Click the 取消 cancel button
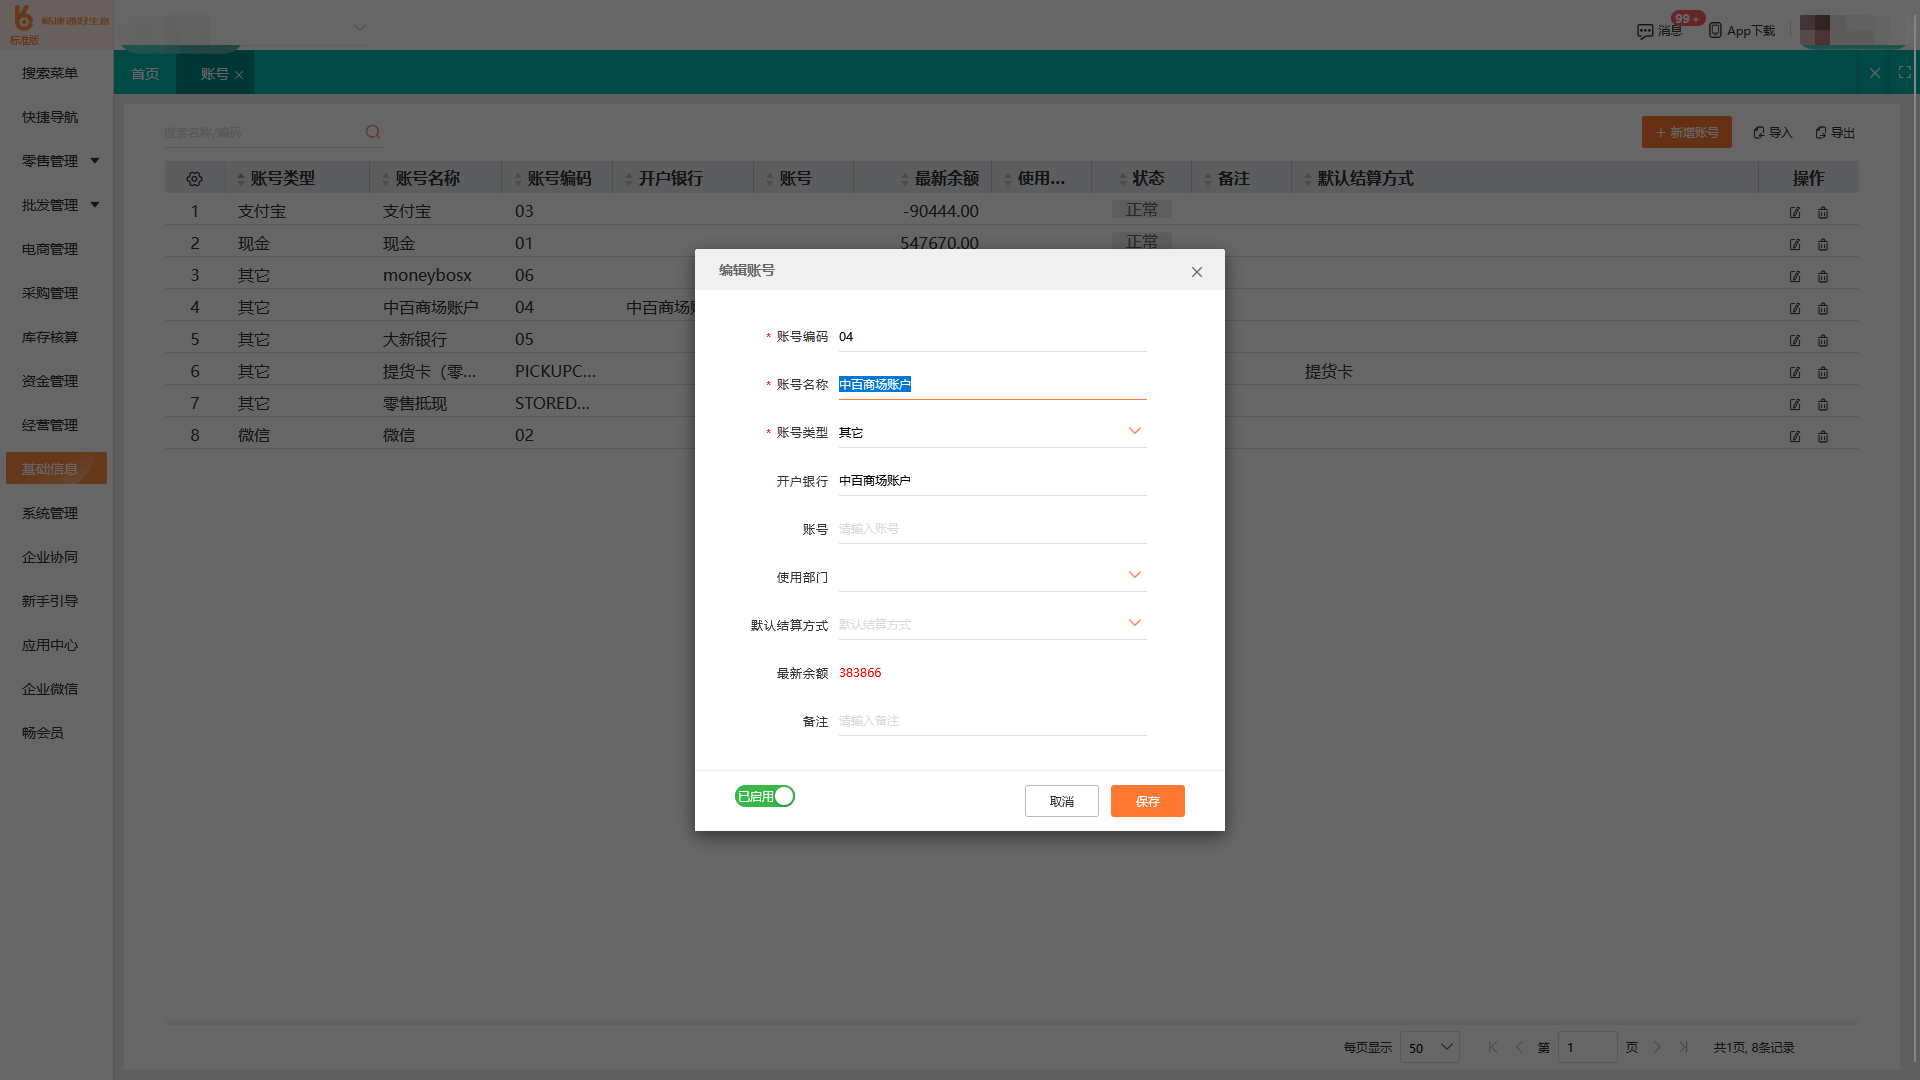1920x1080 pixels. click(x=1062, y=800)
